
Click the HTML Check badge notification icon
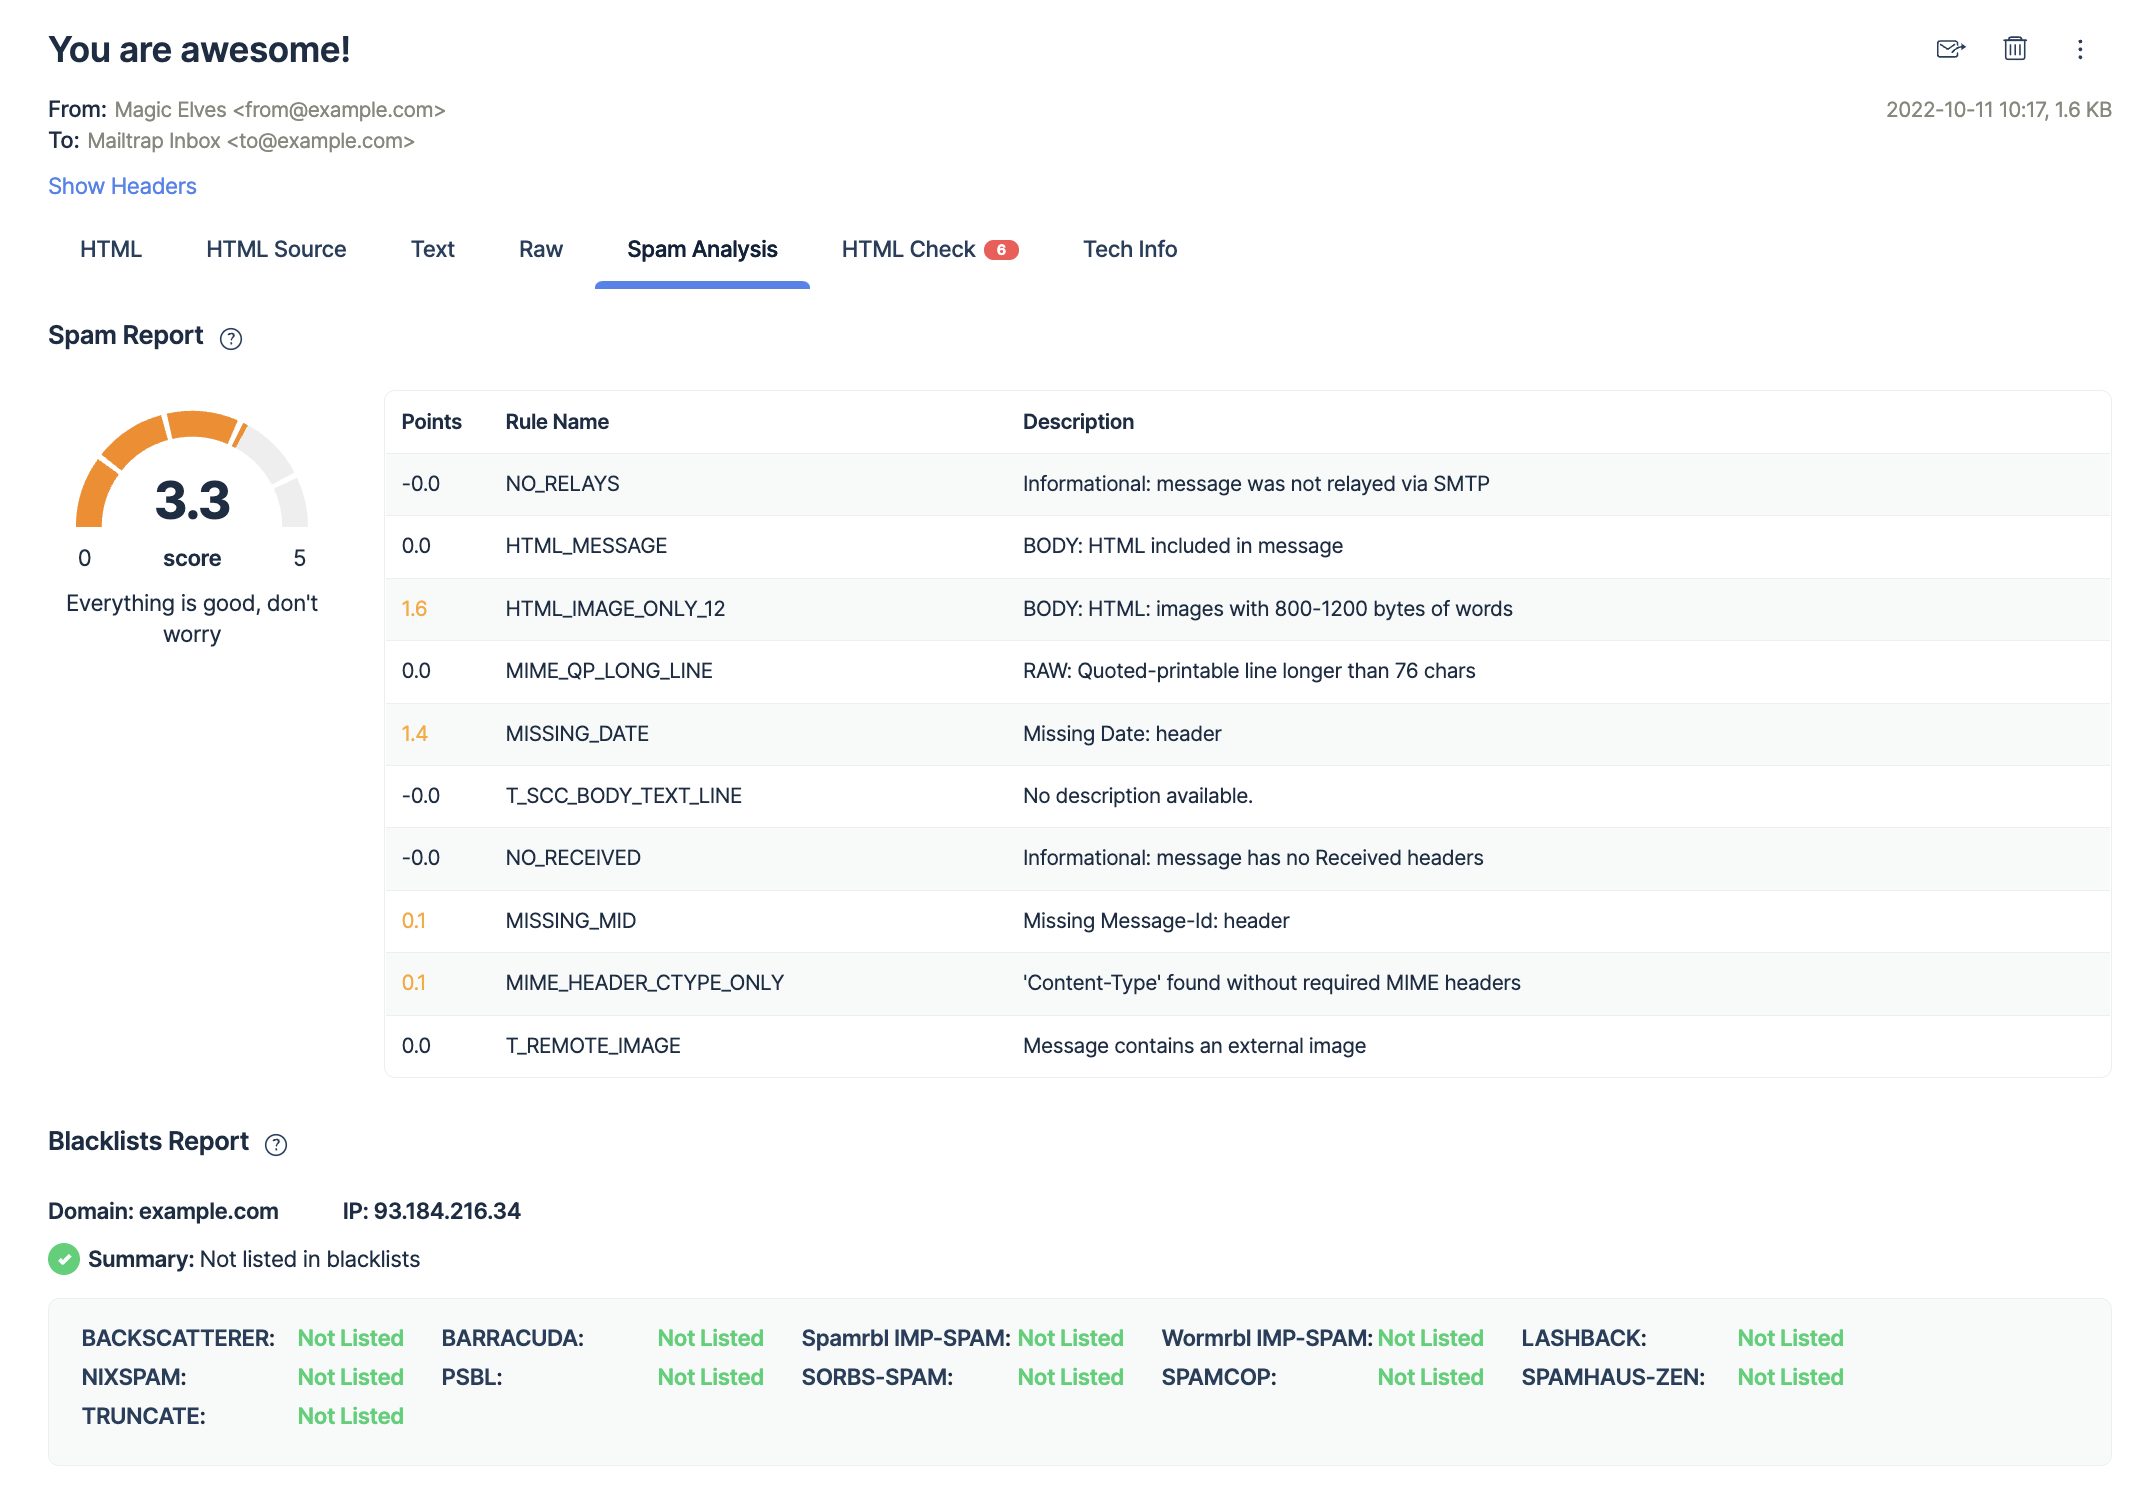(1001, 250)
